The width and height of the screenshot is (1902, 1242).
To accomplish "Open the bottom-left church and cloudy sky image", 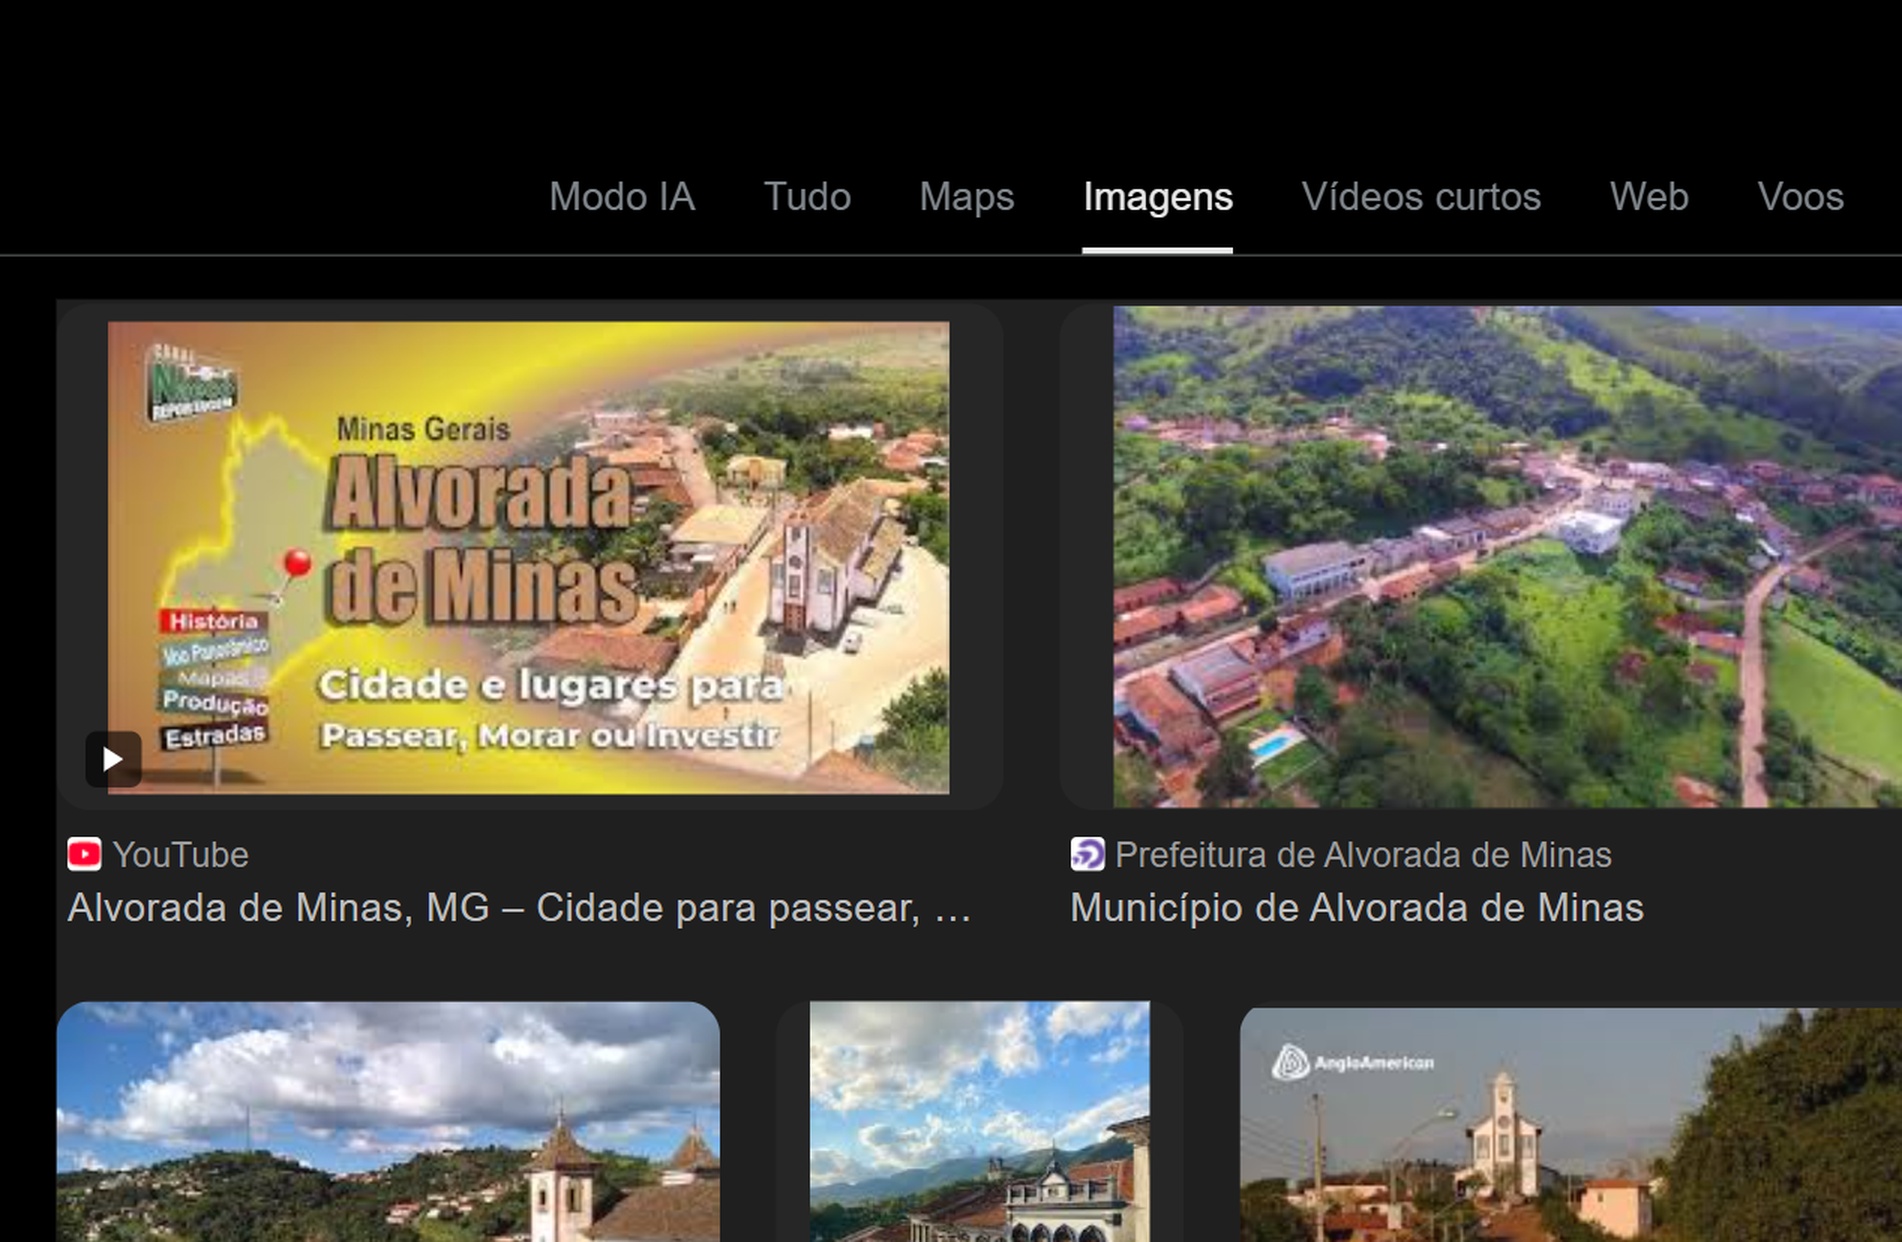I will (x=388, y=1120).
